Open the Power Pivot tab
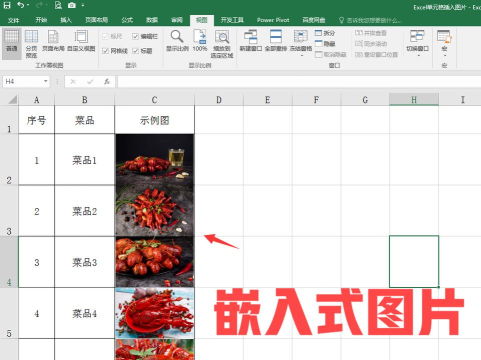The image size is (481, 360). (x=273, y=20)
